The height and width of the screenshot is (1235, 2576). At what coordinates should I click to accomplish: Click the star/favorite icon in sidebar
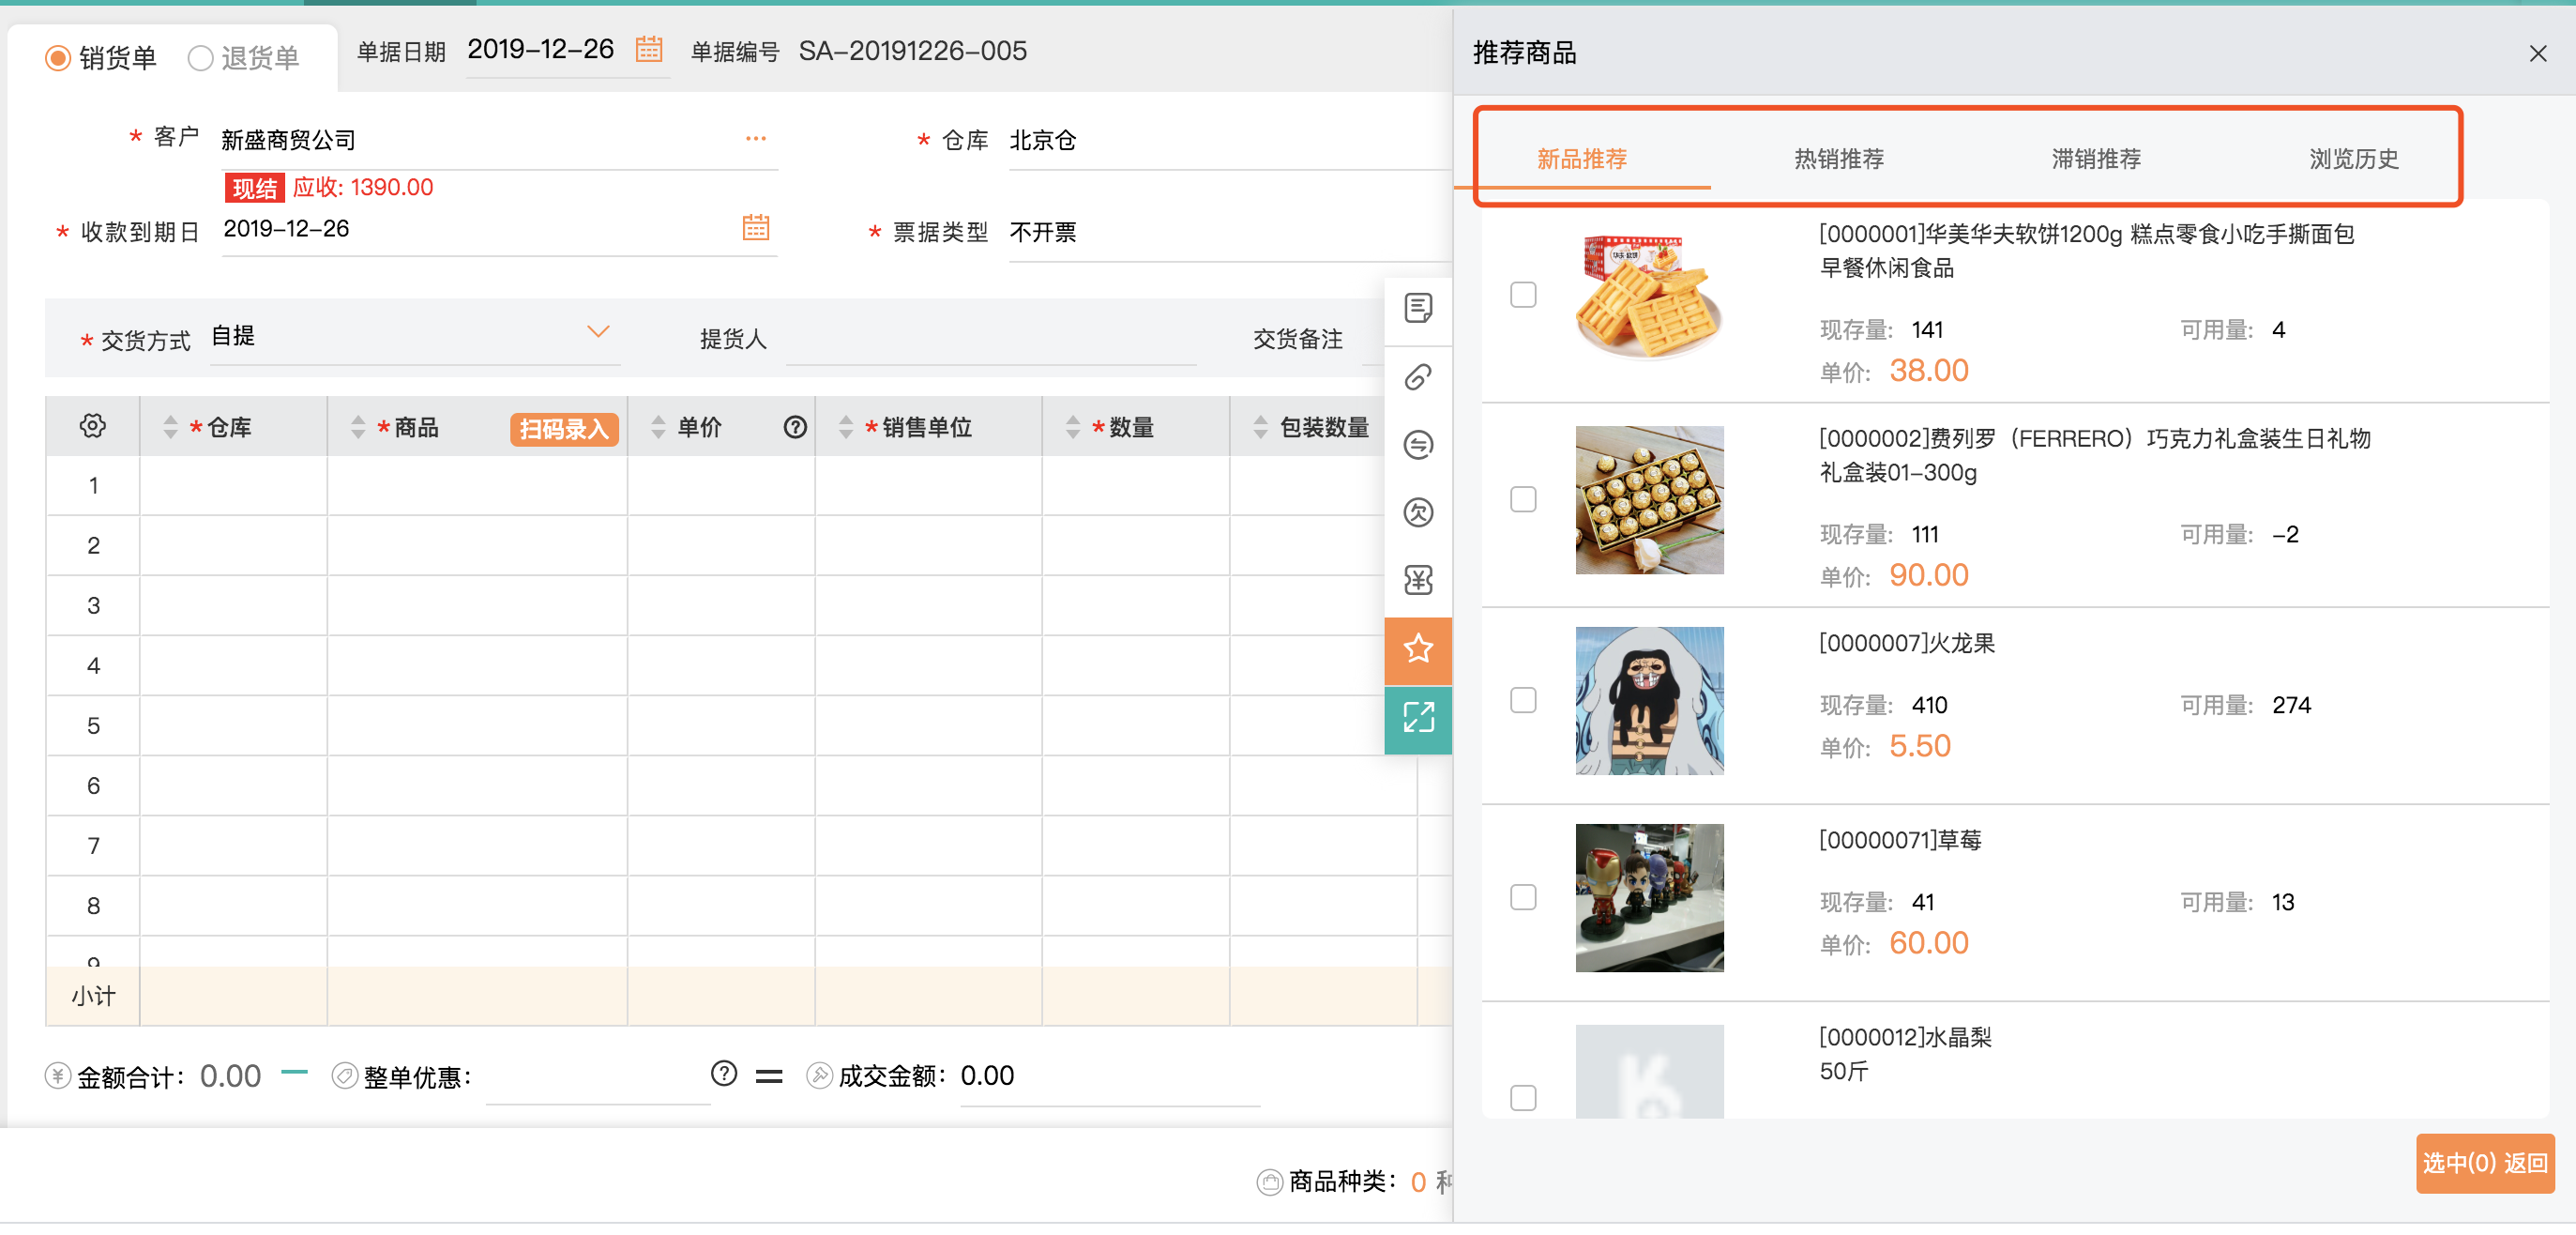pos(1417,649)
